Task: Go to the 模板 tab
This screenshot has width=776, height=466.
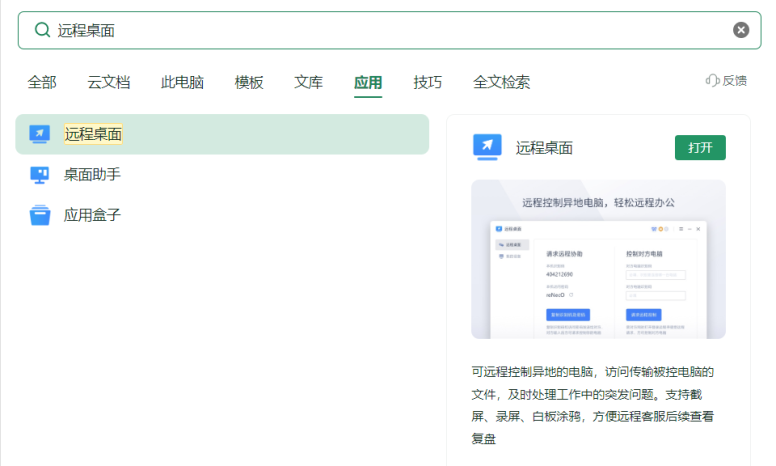Action: pyautogui.click(x=249, y=82)
